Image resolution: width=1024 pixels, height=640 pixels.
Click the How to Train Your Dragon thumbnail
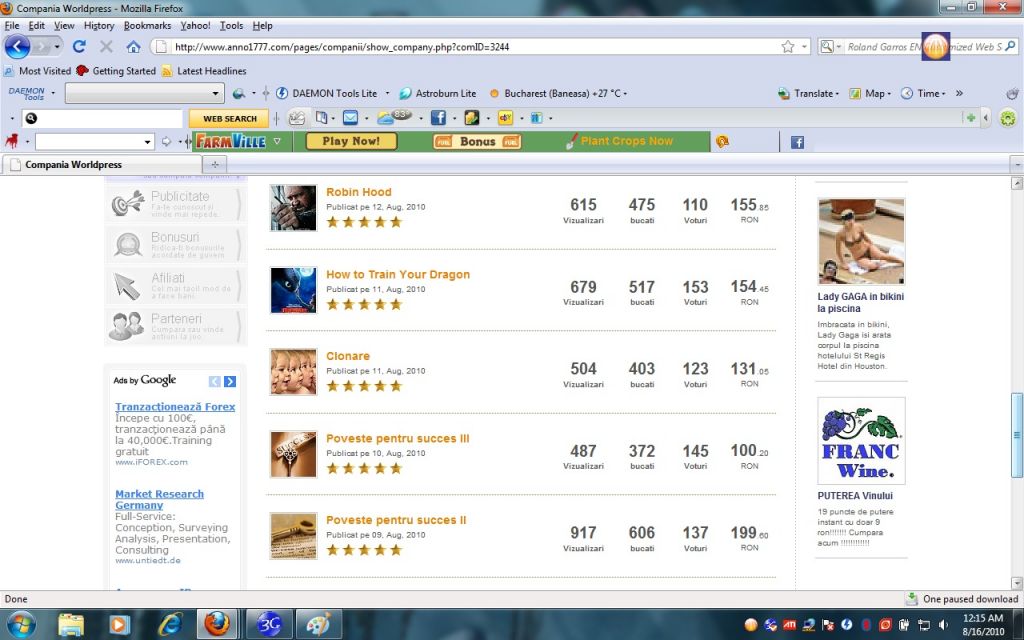click(293, 290)
